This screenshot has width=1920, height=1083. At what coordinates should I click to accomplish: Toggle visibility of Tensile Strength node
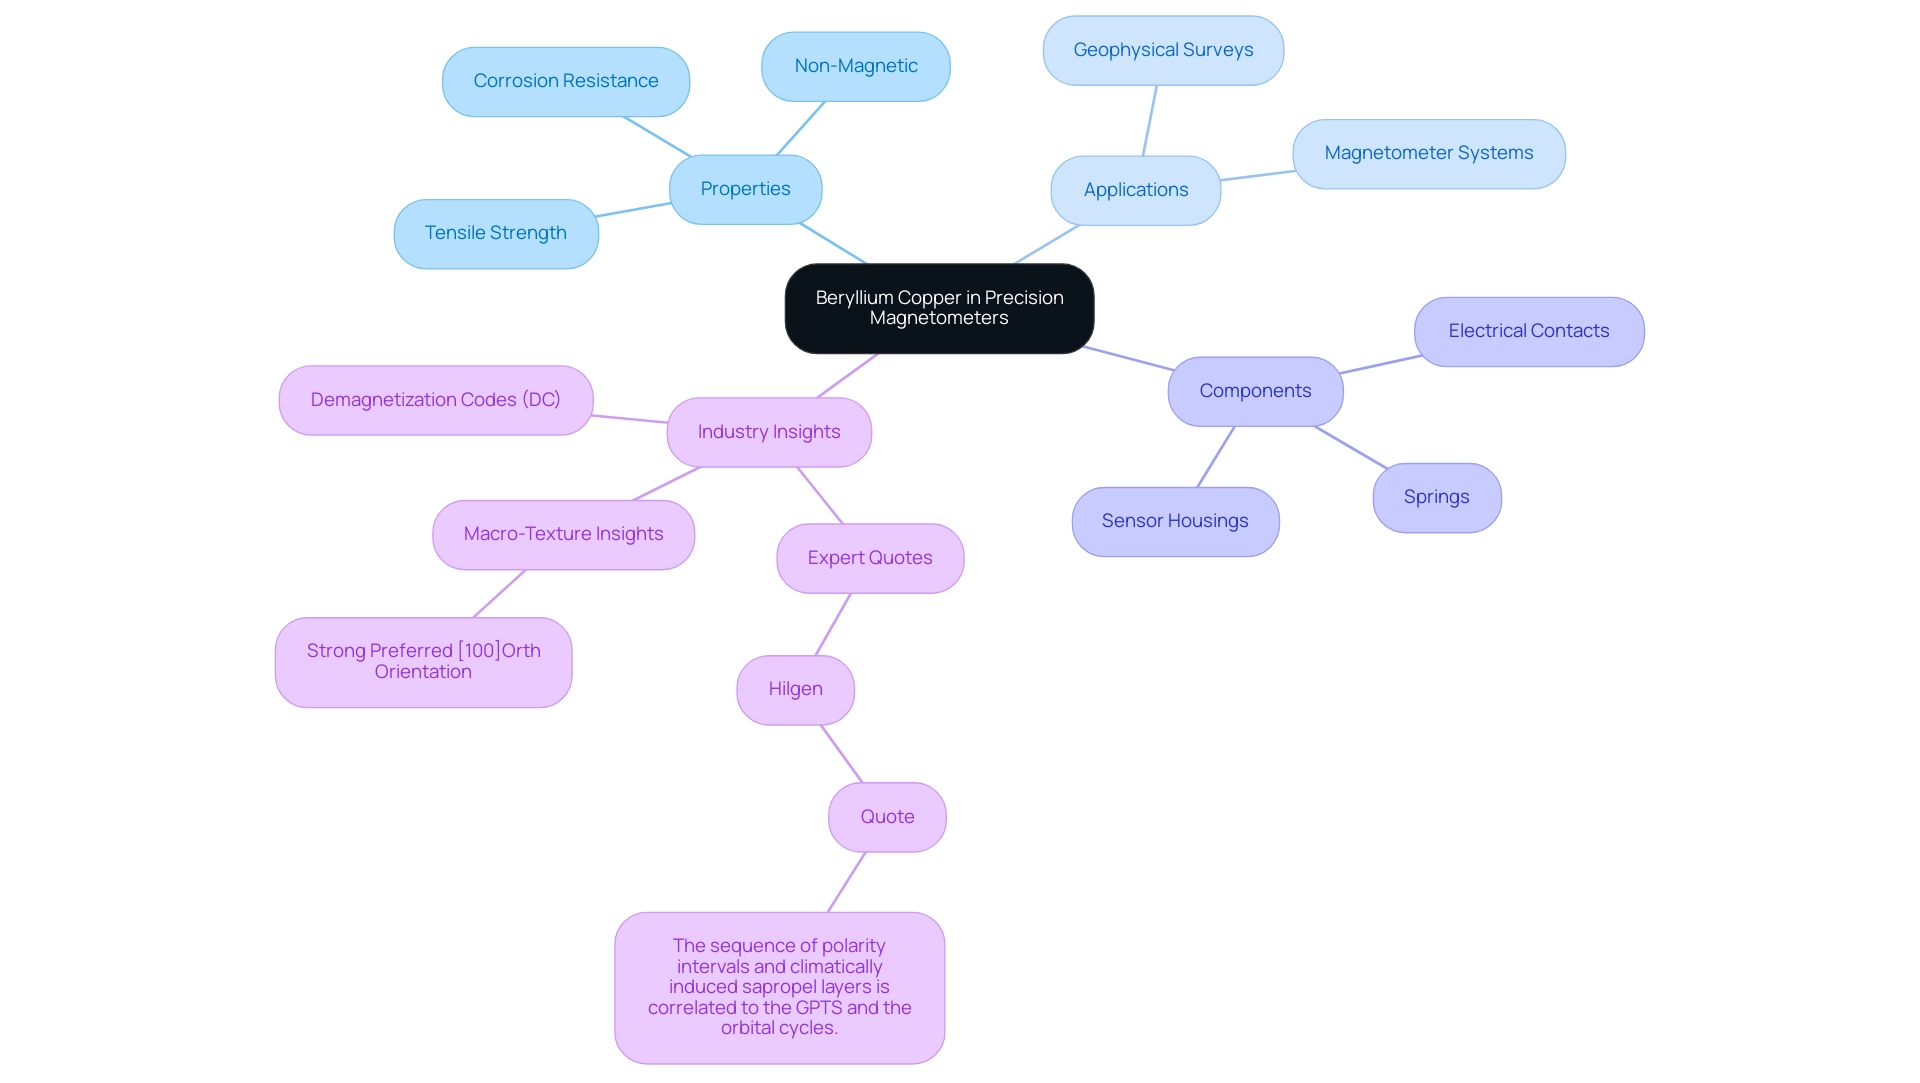(496, 233)
